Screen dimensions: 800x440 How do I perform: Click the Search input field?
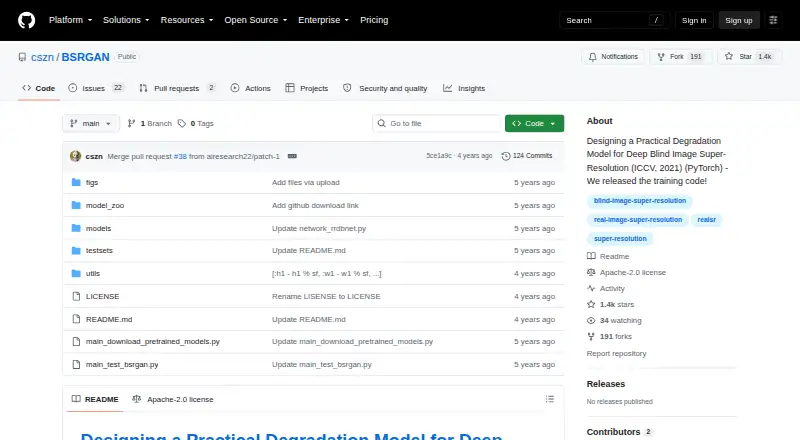(614, 20)
